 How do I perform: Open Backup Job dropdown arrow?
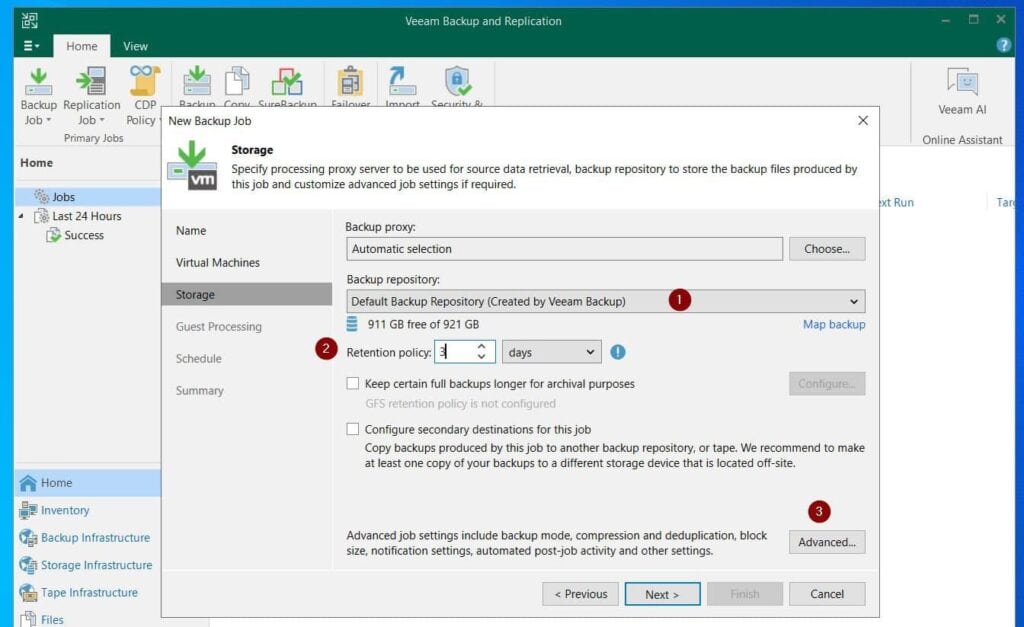[48, 120]
